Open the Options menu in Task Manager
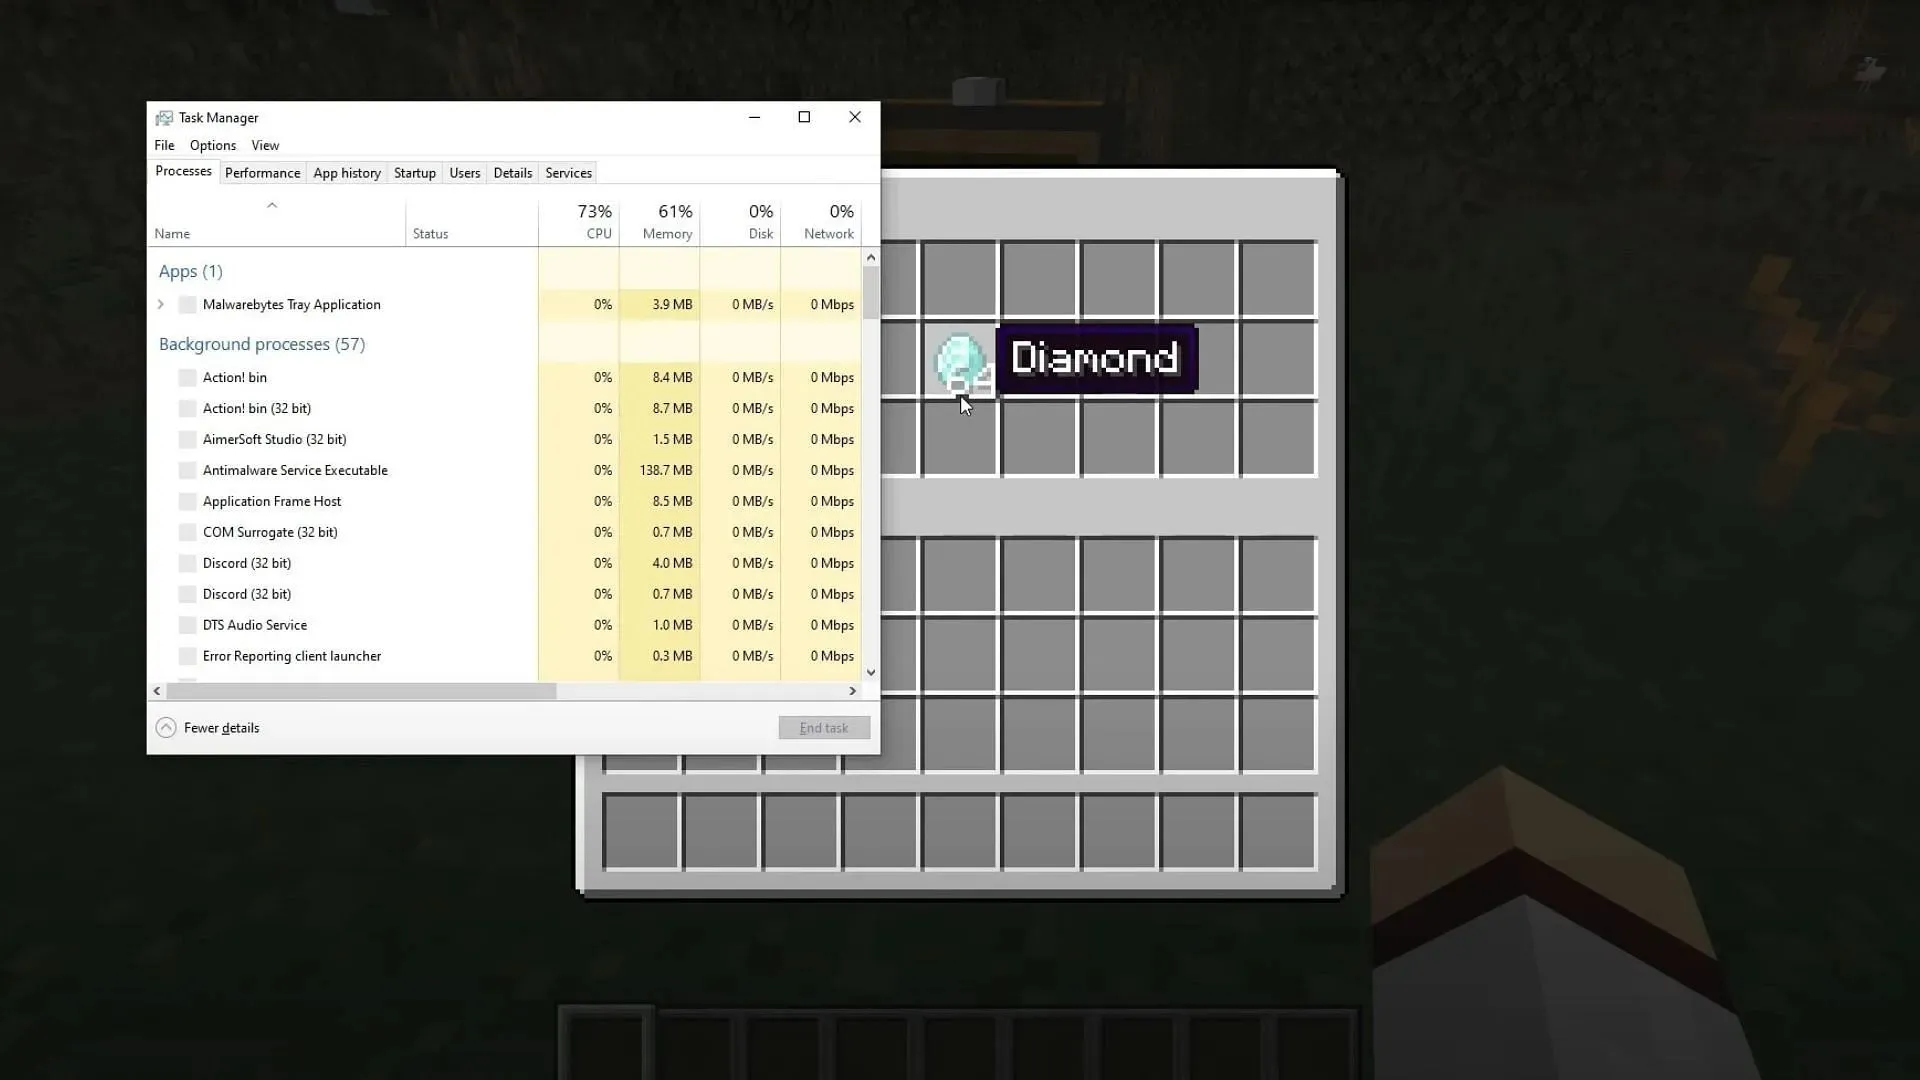Viewport: 1920px width, 1080px height. point(214,145)
